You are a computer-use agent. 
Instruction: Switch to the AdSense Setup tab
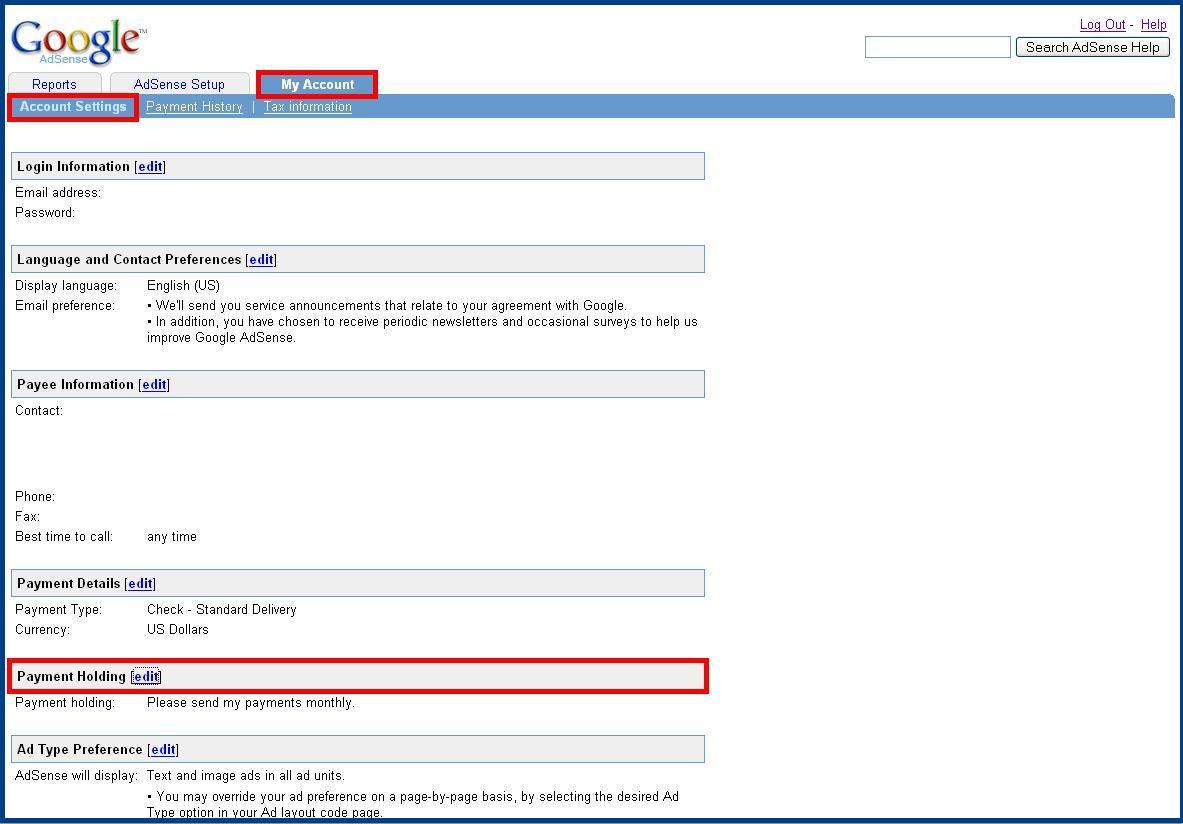[179, 85]
